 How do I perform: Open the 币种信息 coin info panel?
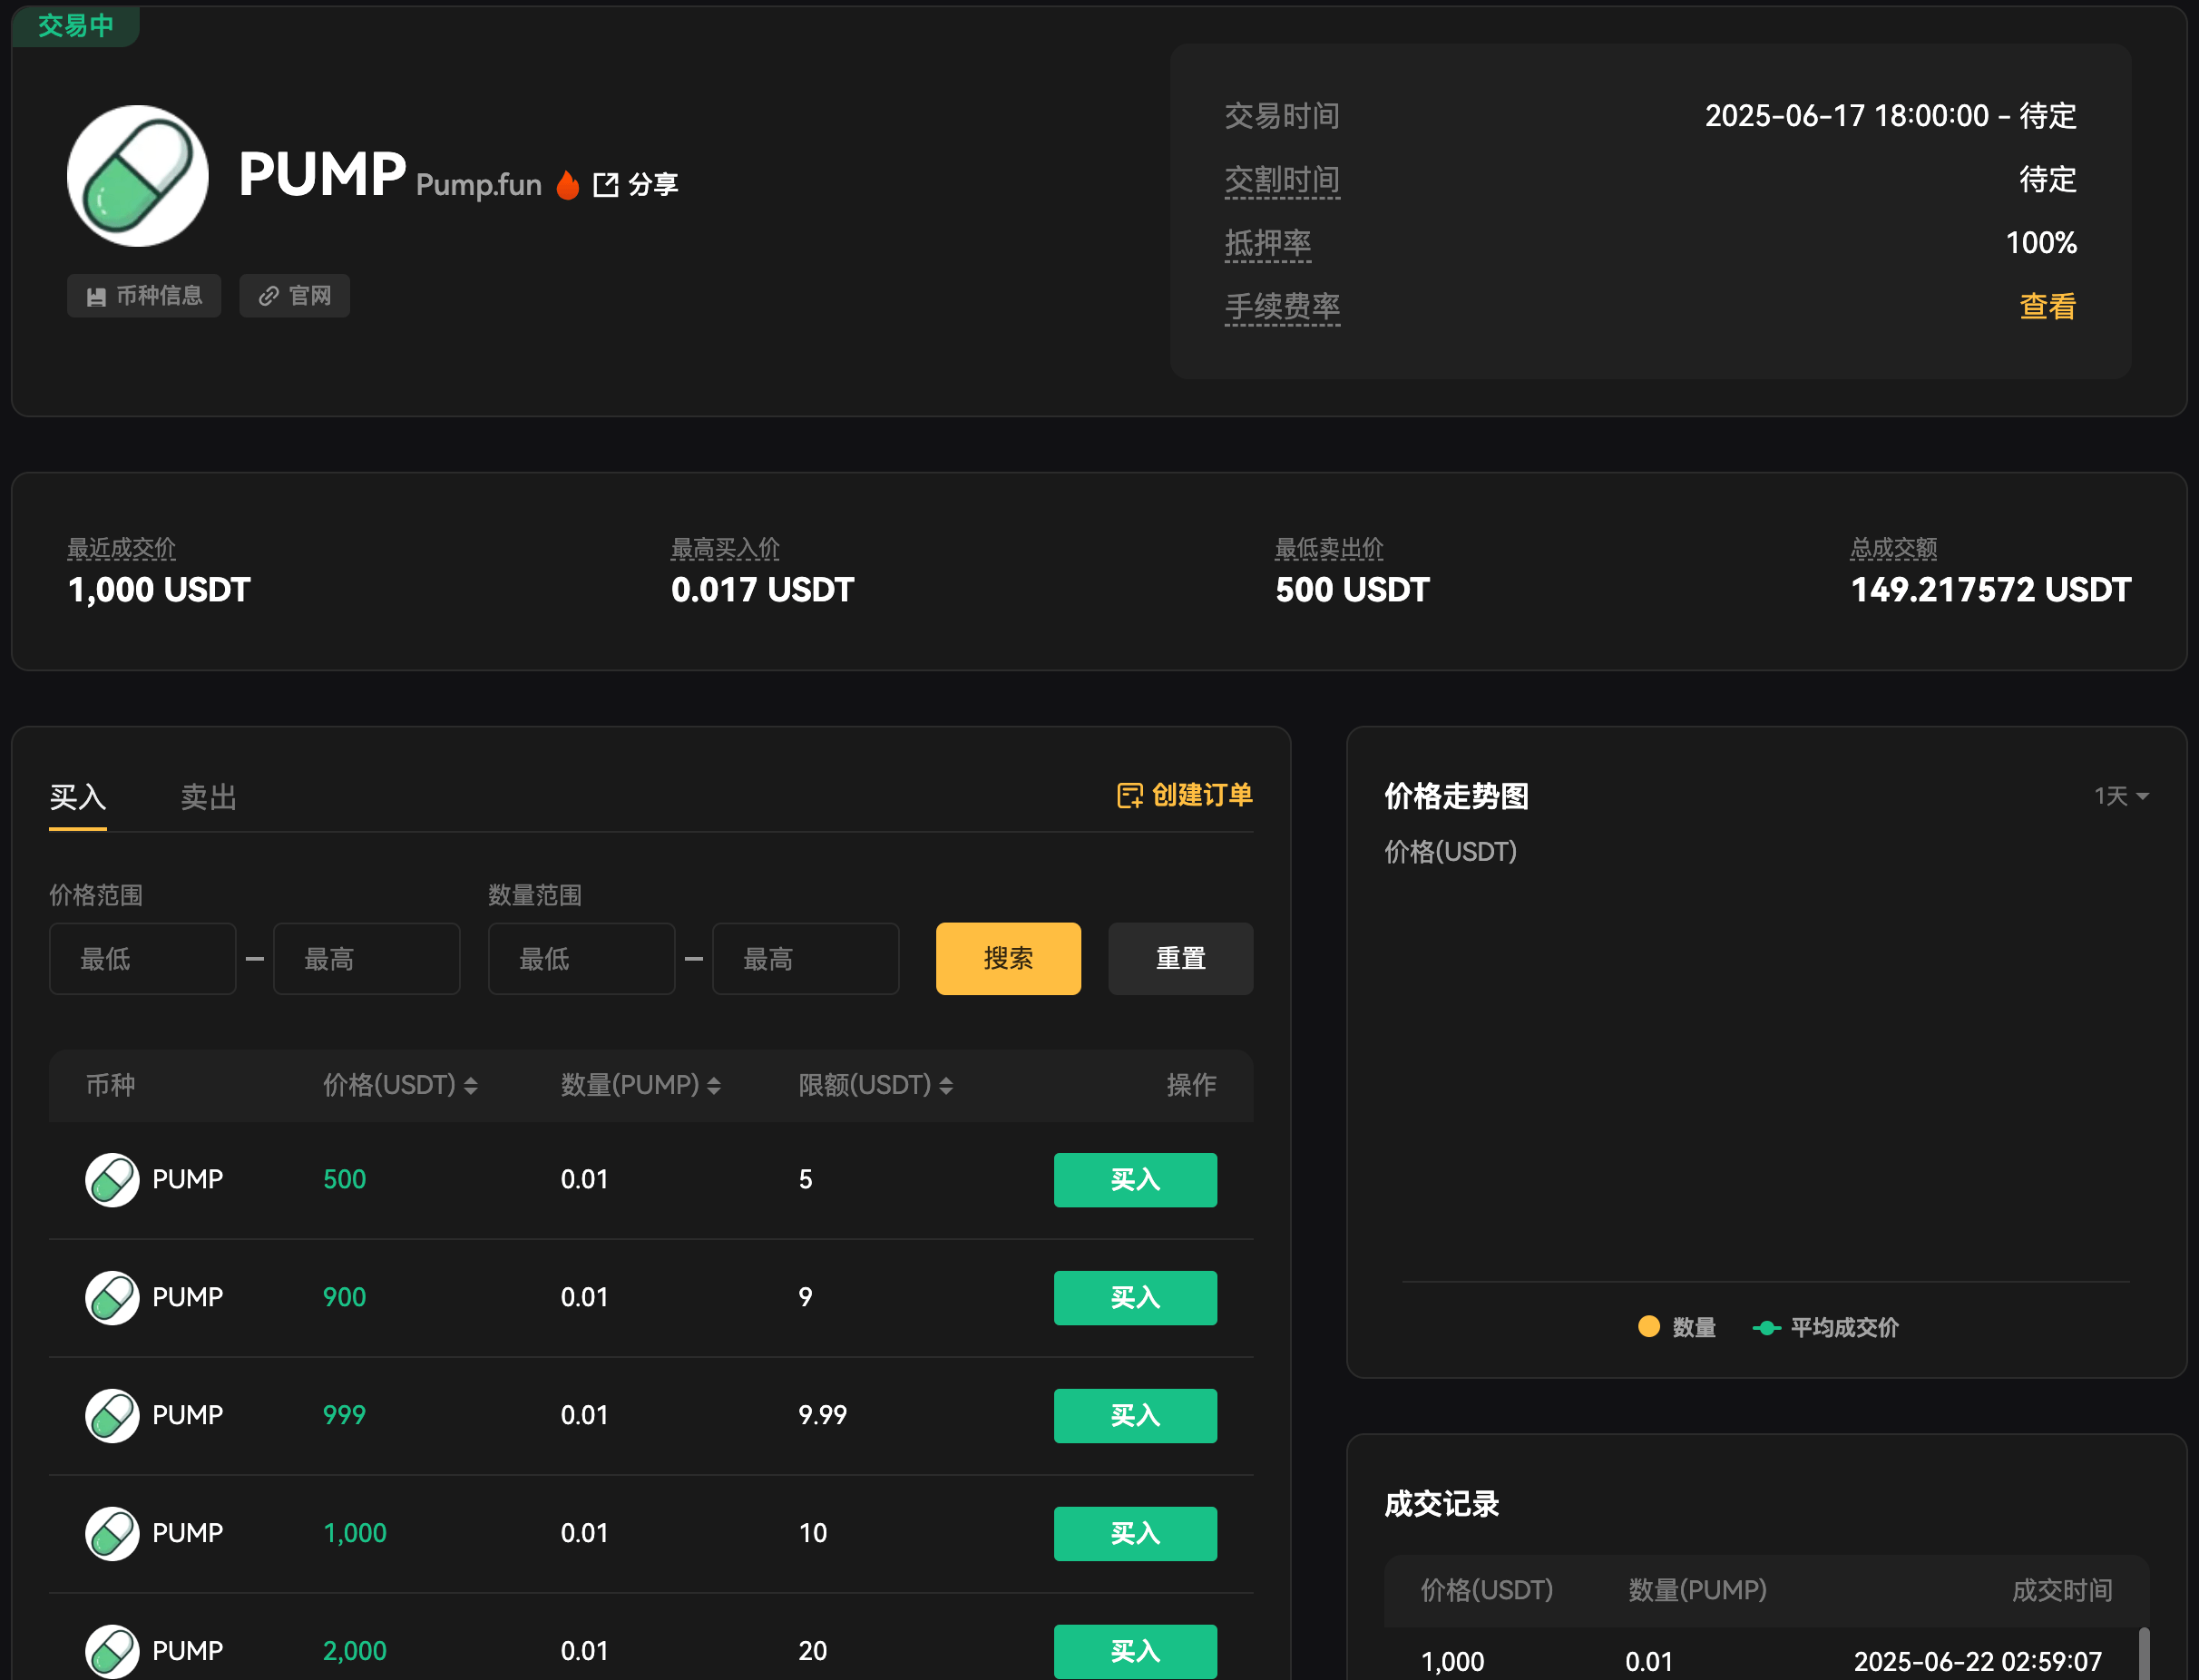tap(144, 295)
